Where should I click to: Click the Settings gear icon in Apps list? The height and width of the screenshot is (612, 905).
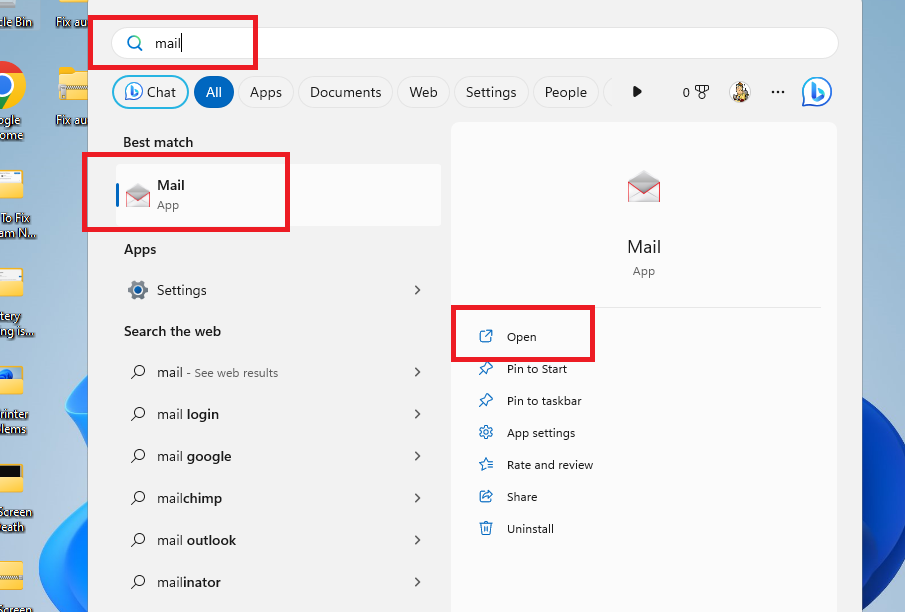138,290
